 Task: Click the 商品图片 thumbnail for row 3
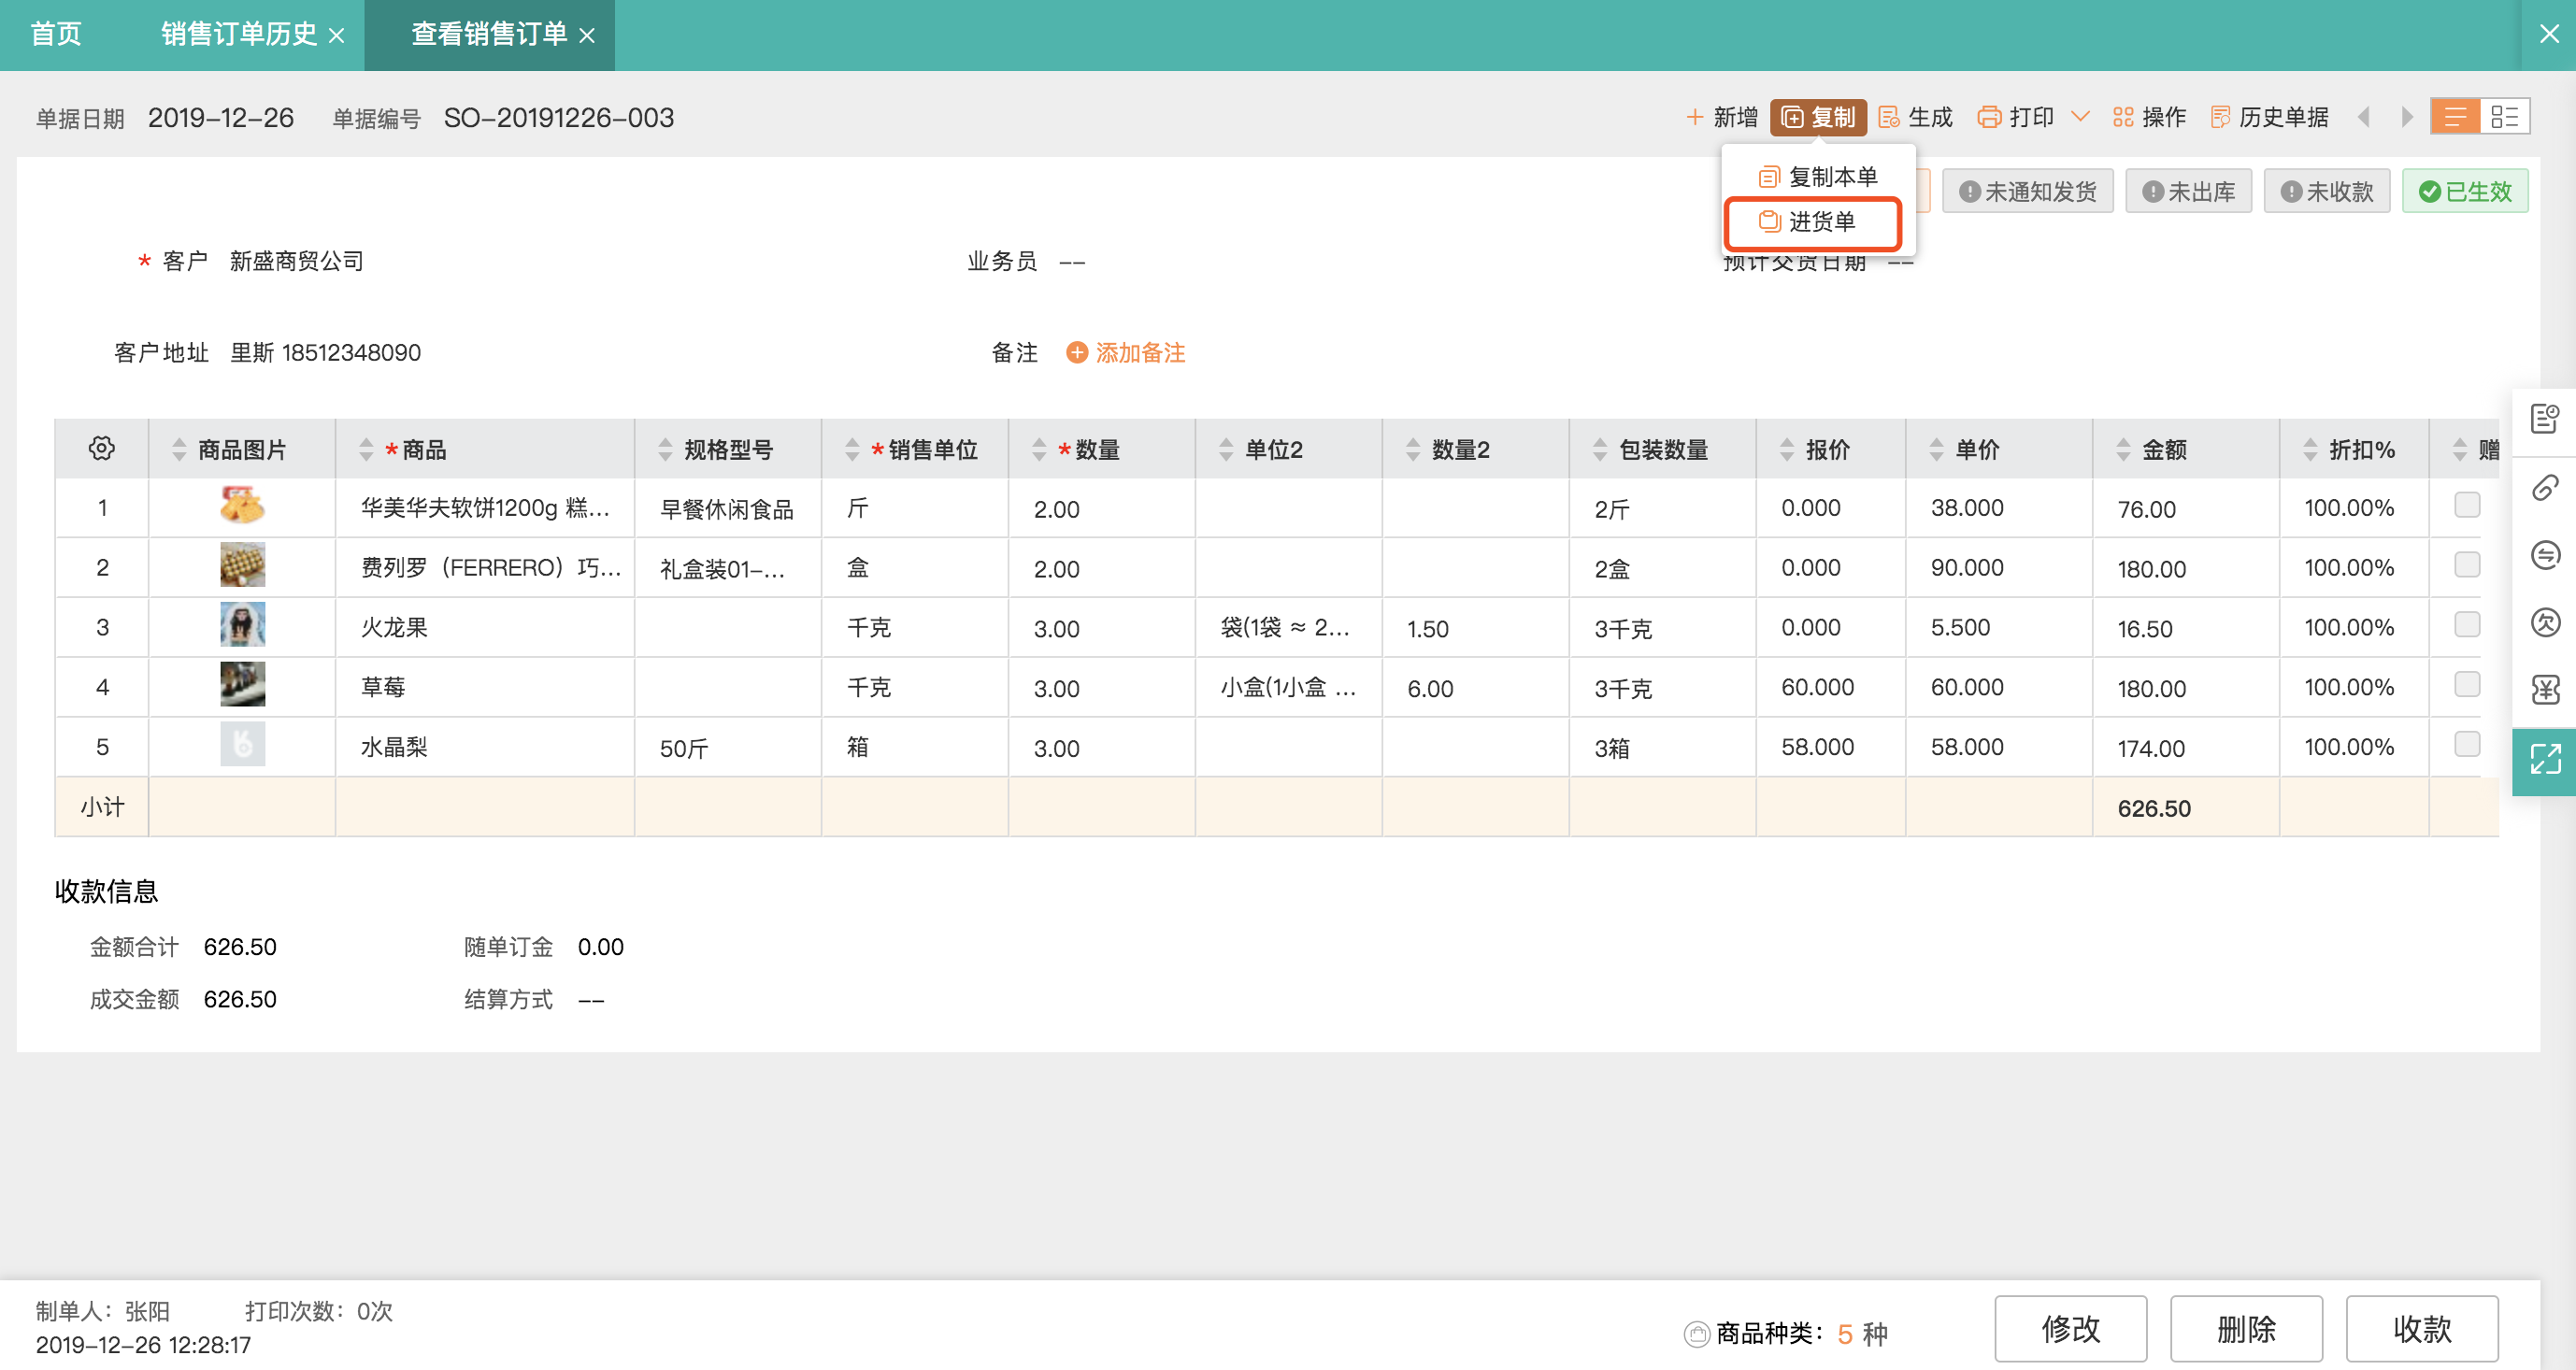point(242,625)
